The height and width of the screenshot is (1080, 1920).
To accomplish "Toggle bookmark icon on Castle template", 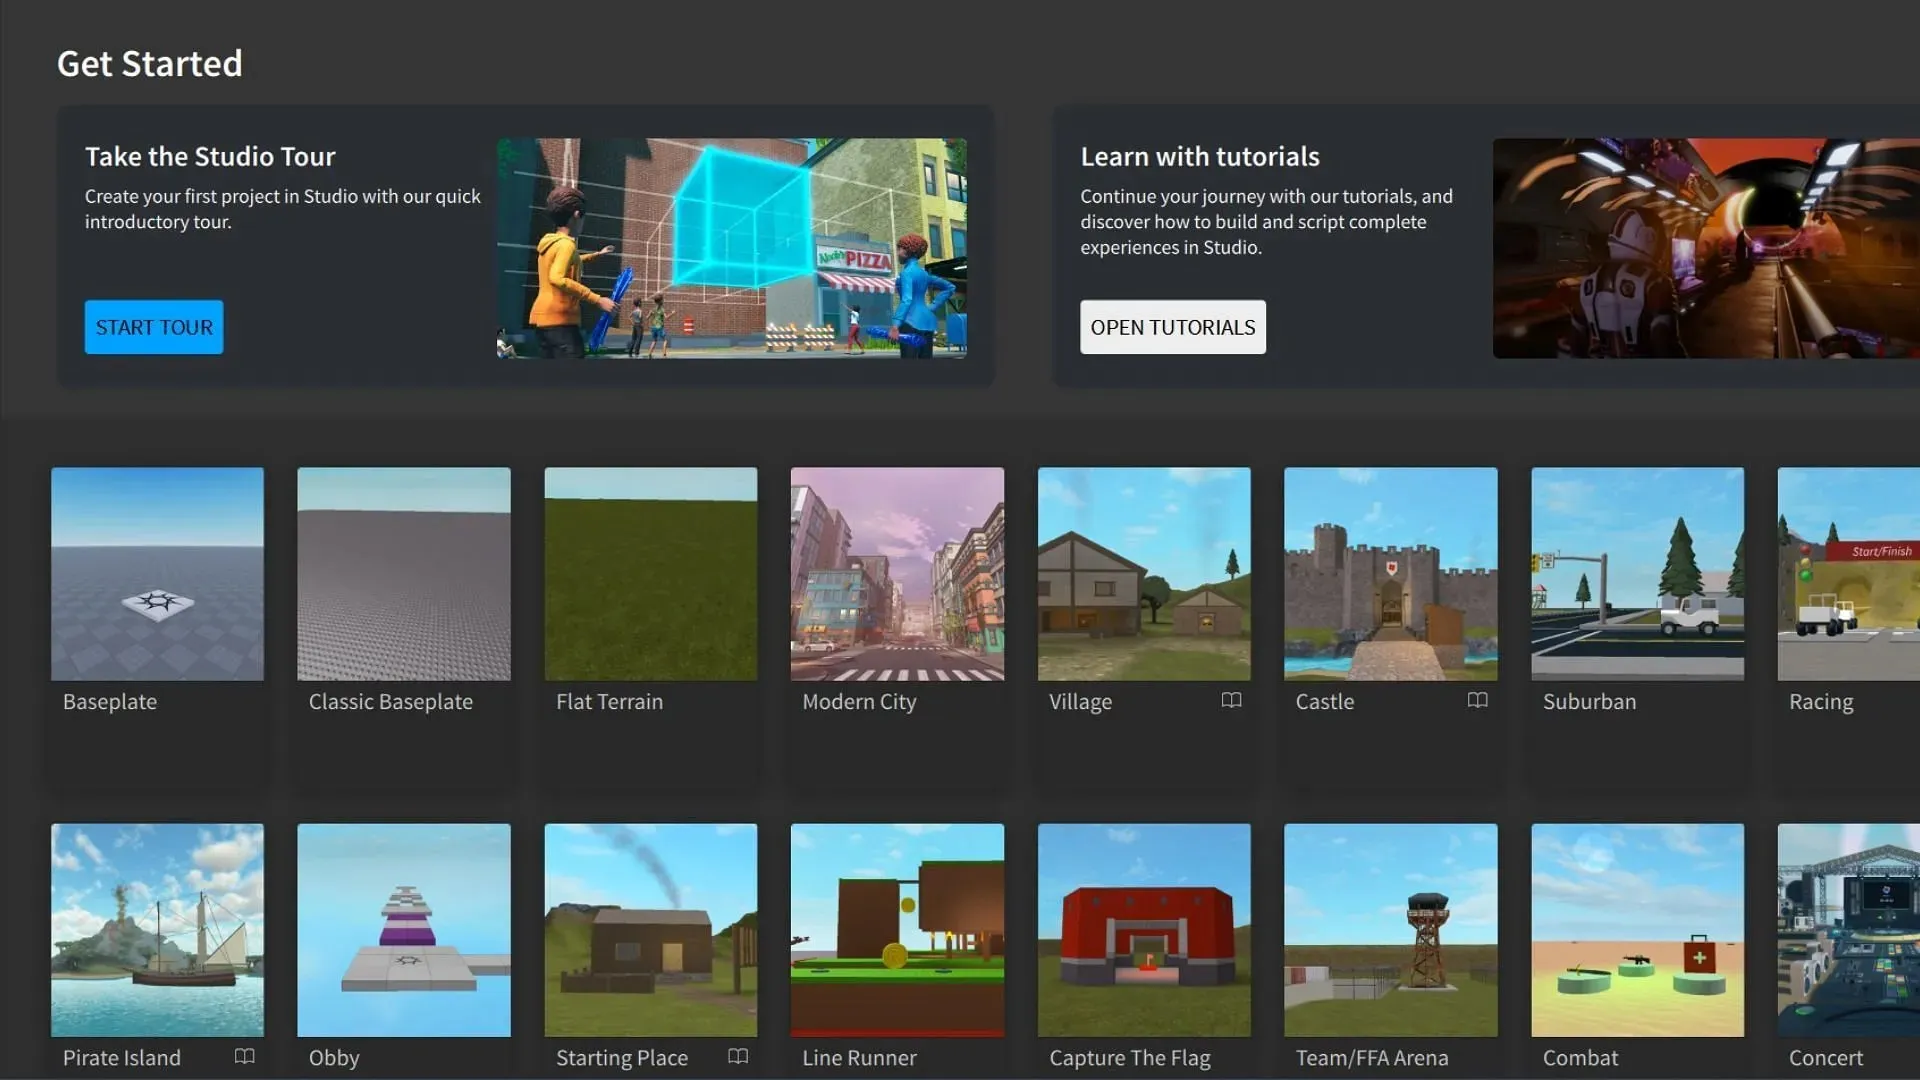I will click(1477, 700).
